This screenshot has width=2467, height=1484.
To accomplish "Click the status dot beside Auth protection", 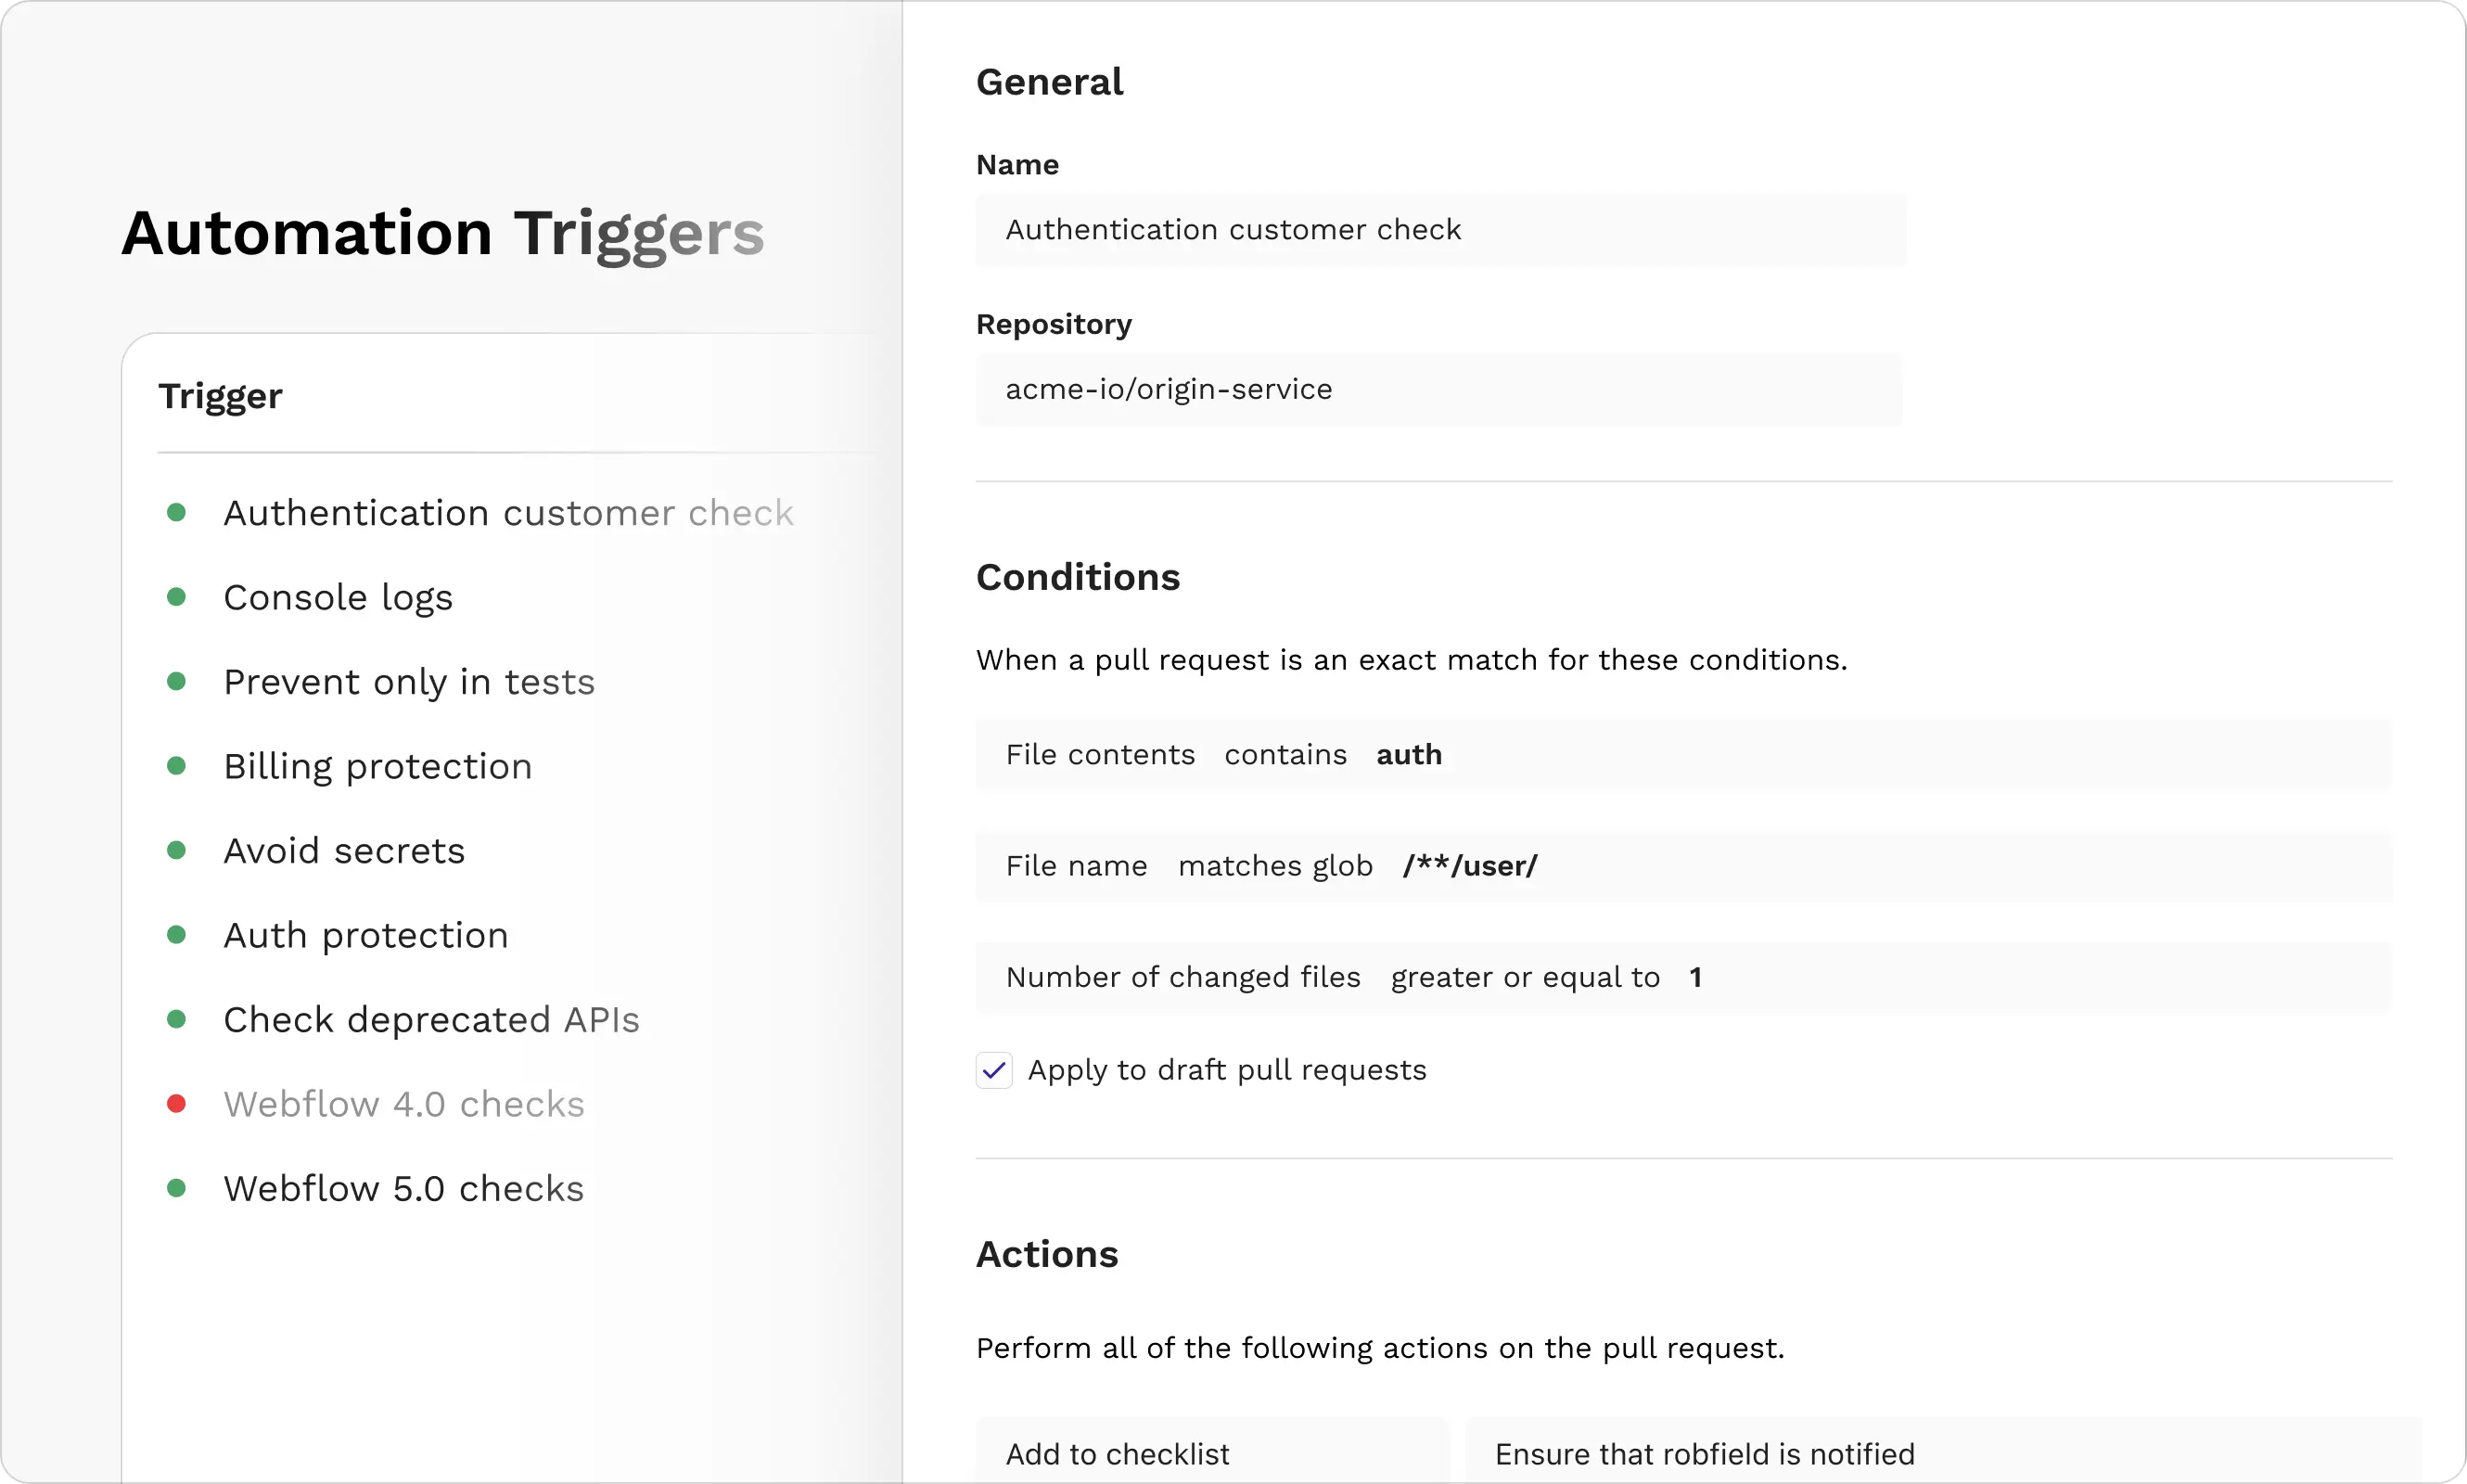I will (x=178, y=934).
